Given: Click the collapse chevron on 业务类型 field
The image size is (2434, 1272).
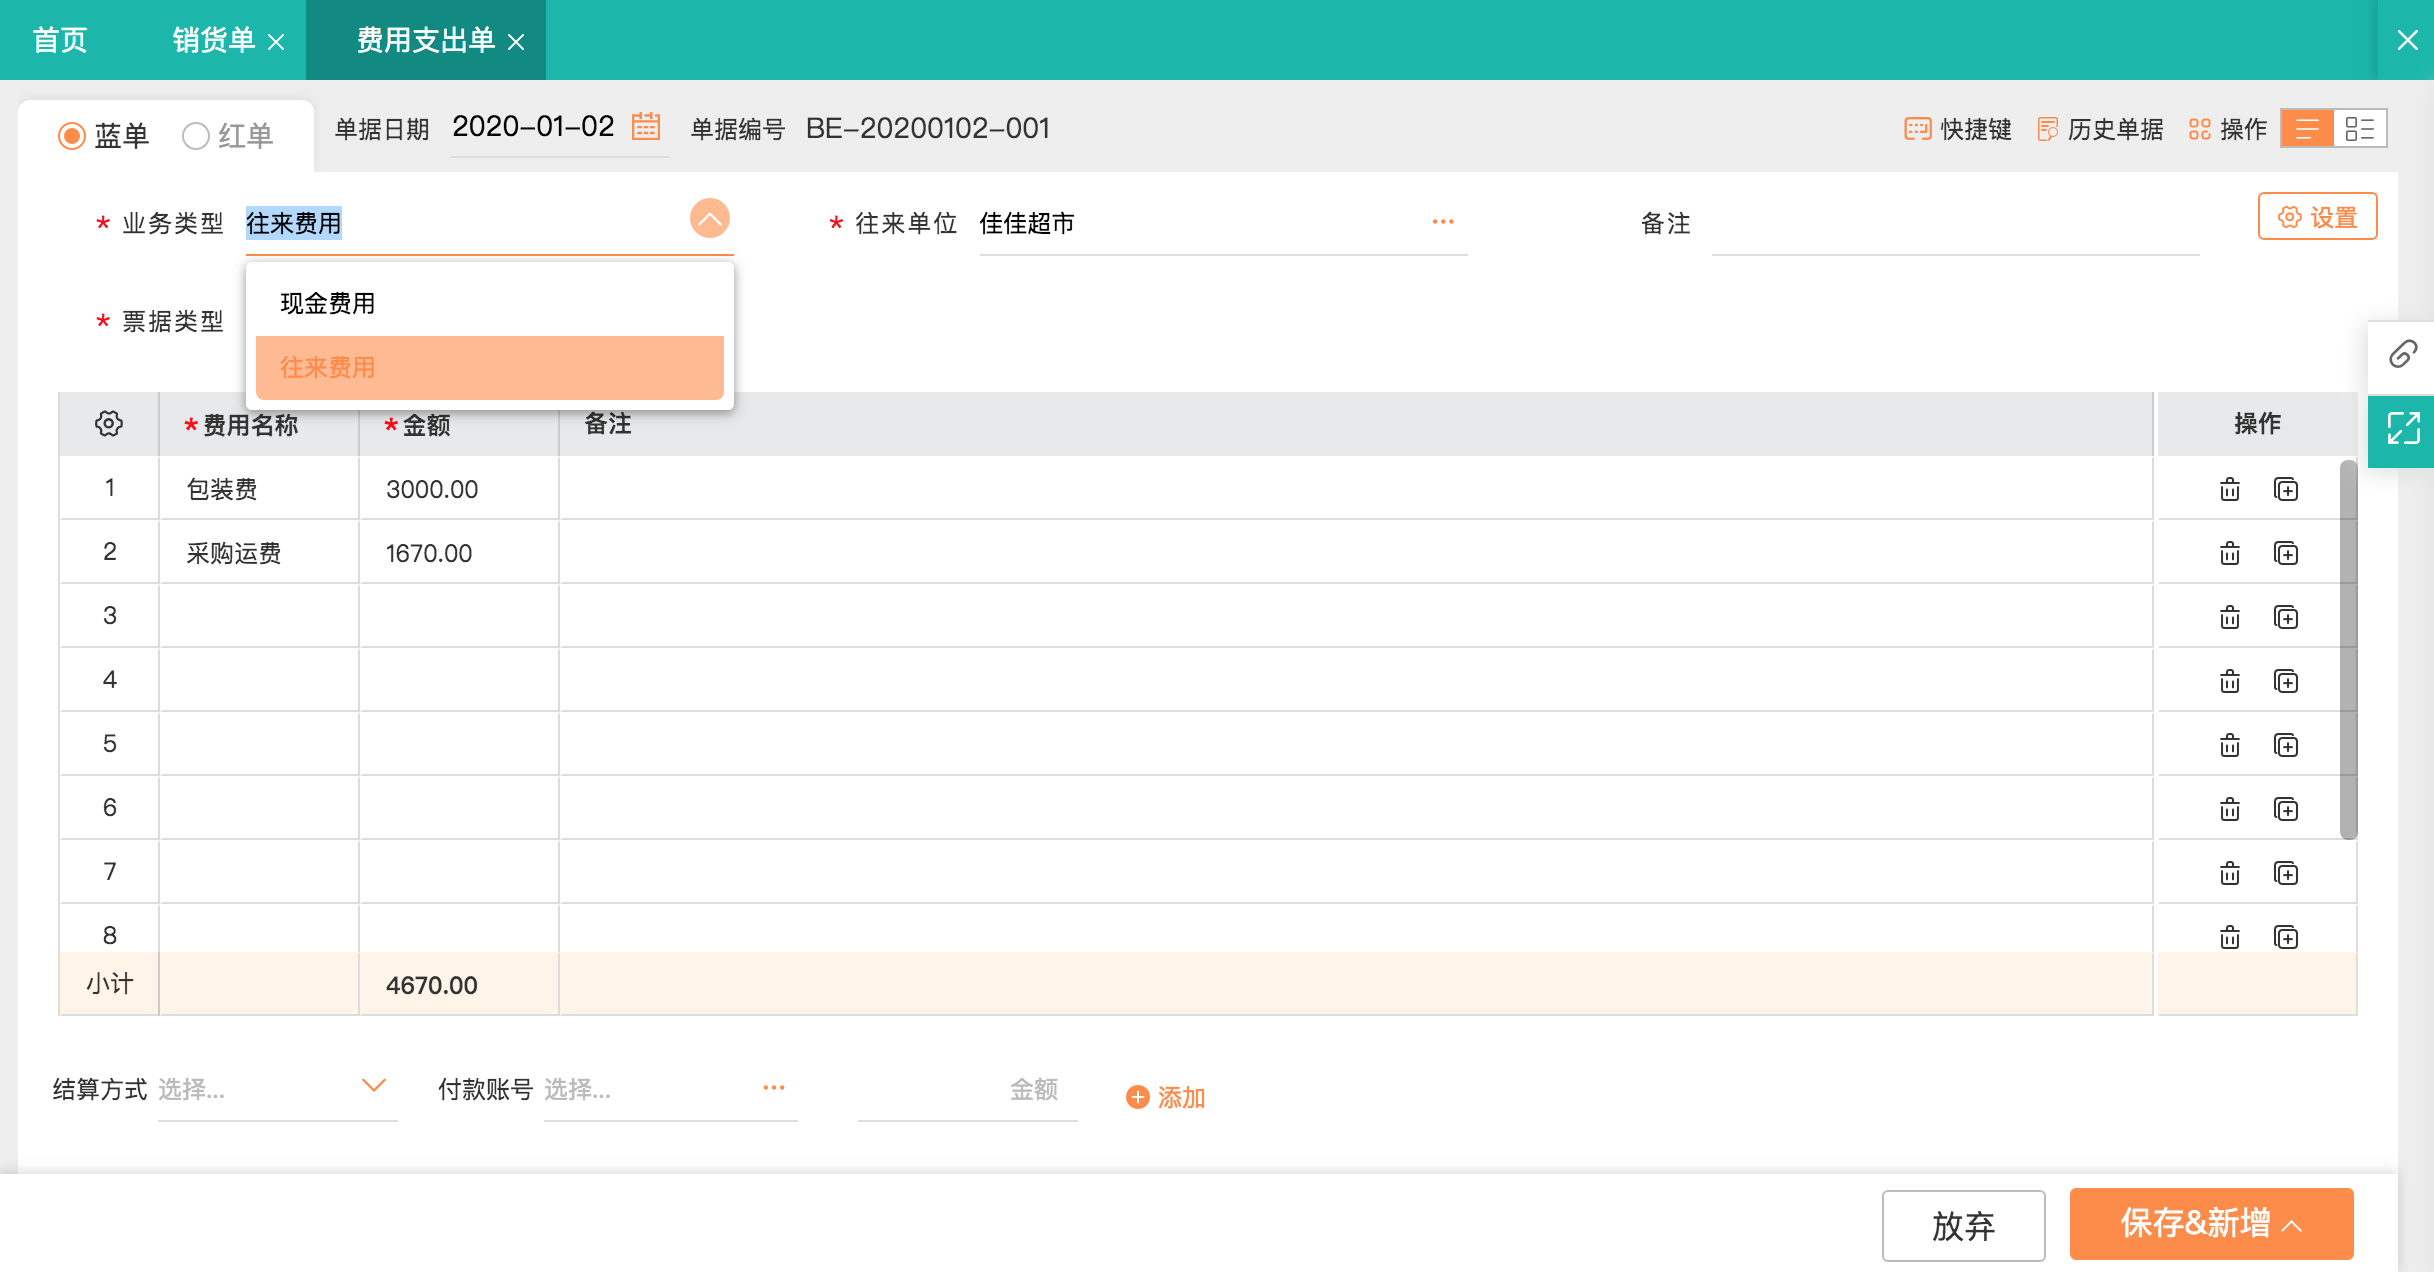Looking at the screenshot, I should click(x=708, y=219).
